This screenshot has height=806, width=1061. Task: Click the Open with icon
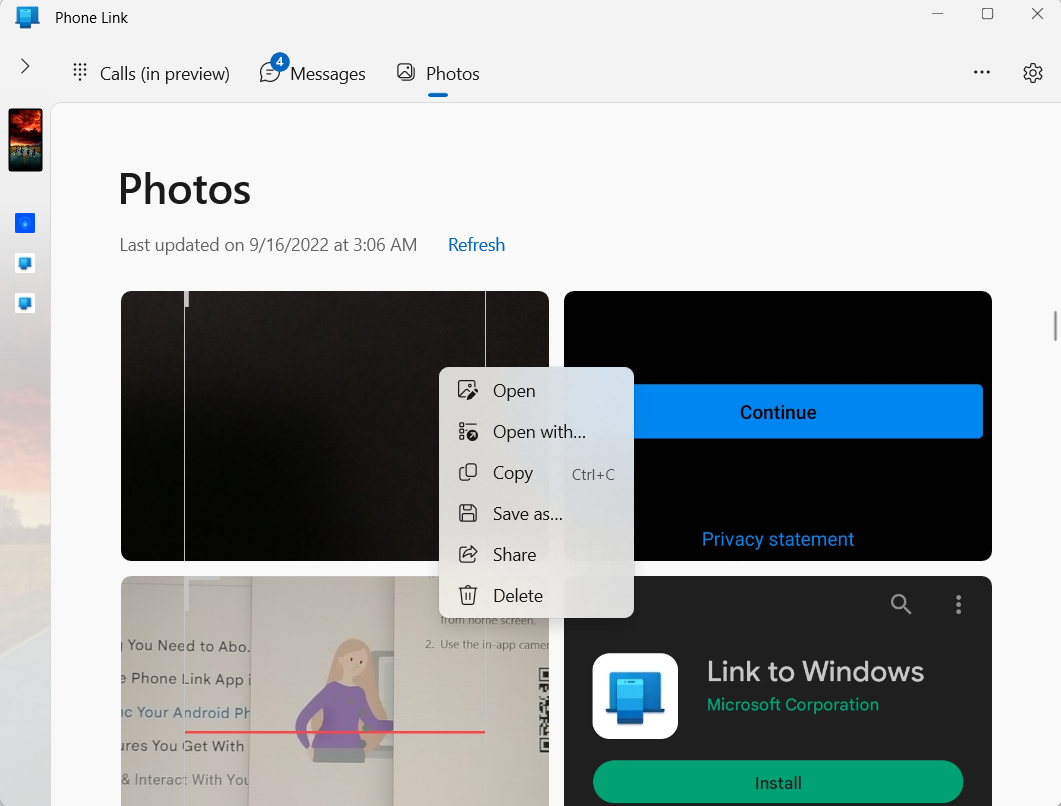click(x=468, y=431)
